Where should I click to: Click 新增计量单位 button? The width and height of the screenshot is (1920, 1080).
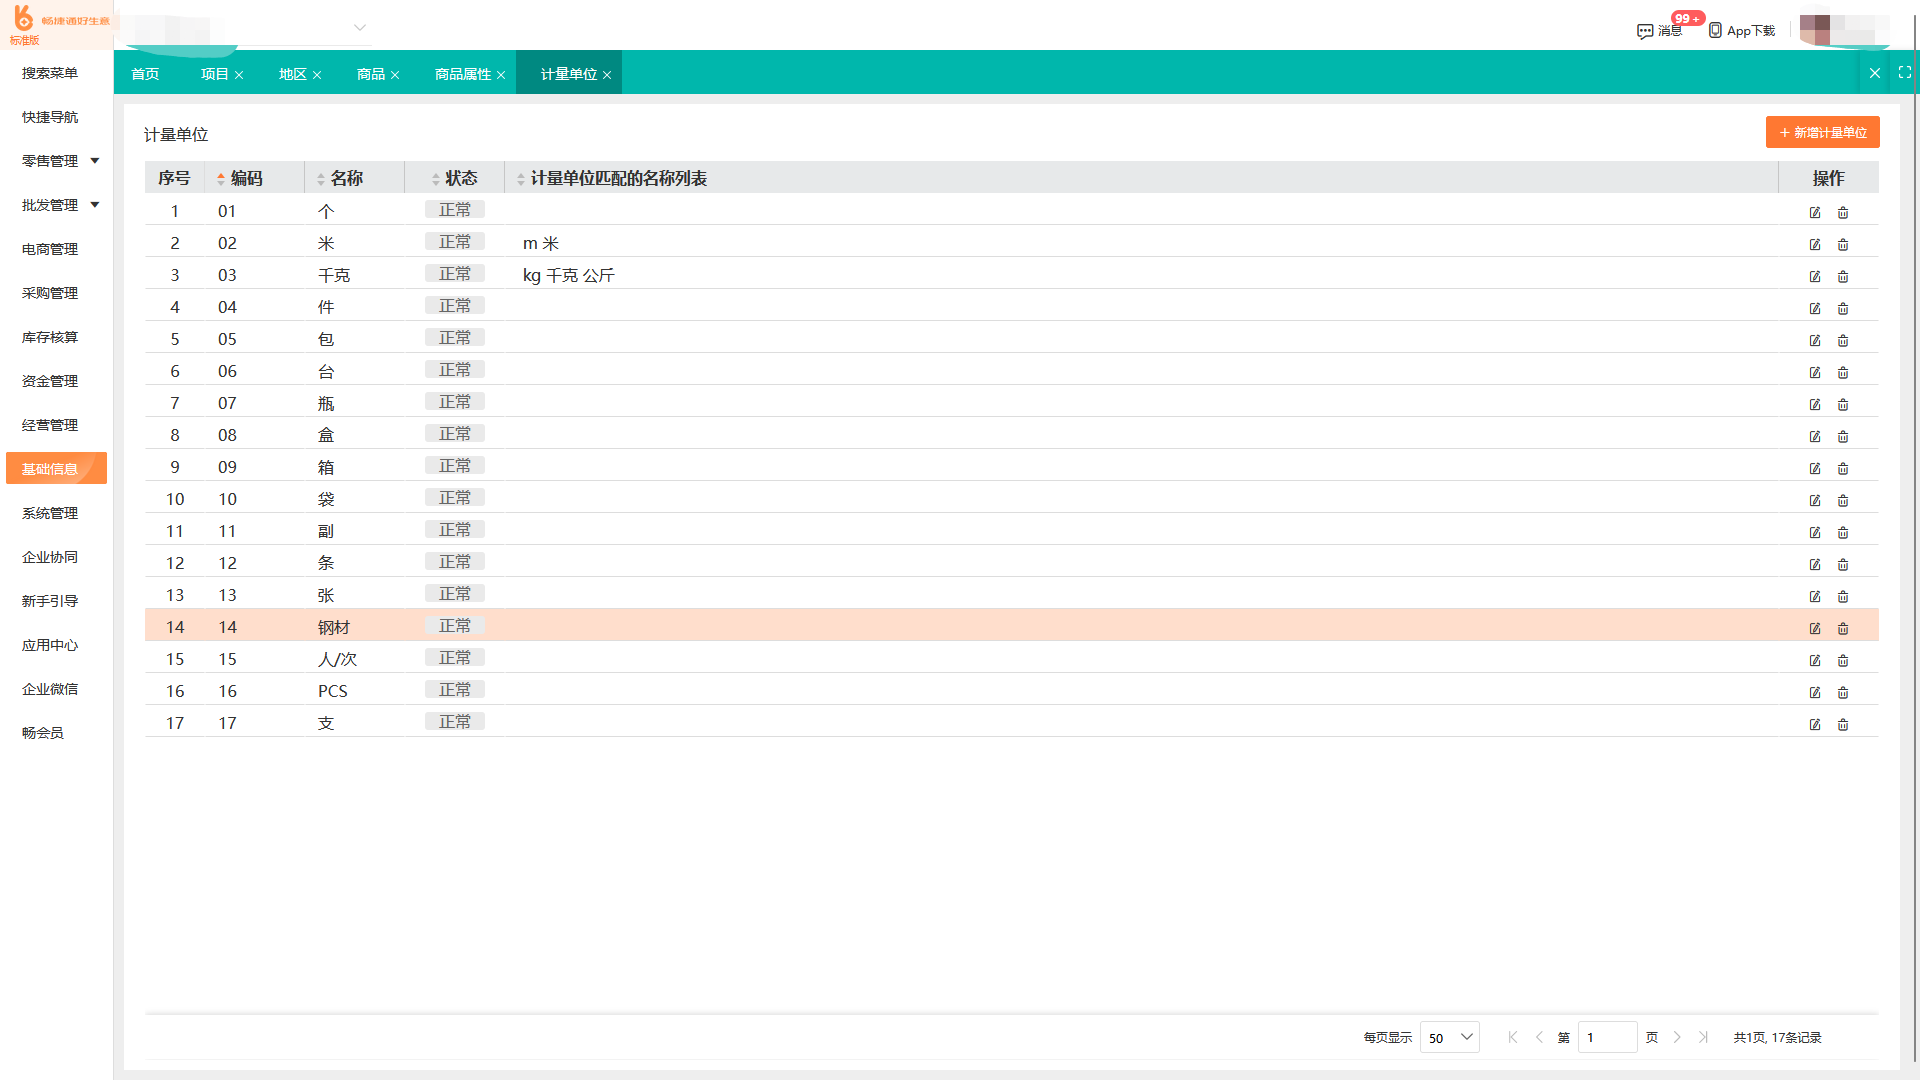[1821, 132]
